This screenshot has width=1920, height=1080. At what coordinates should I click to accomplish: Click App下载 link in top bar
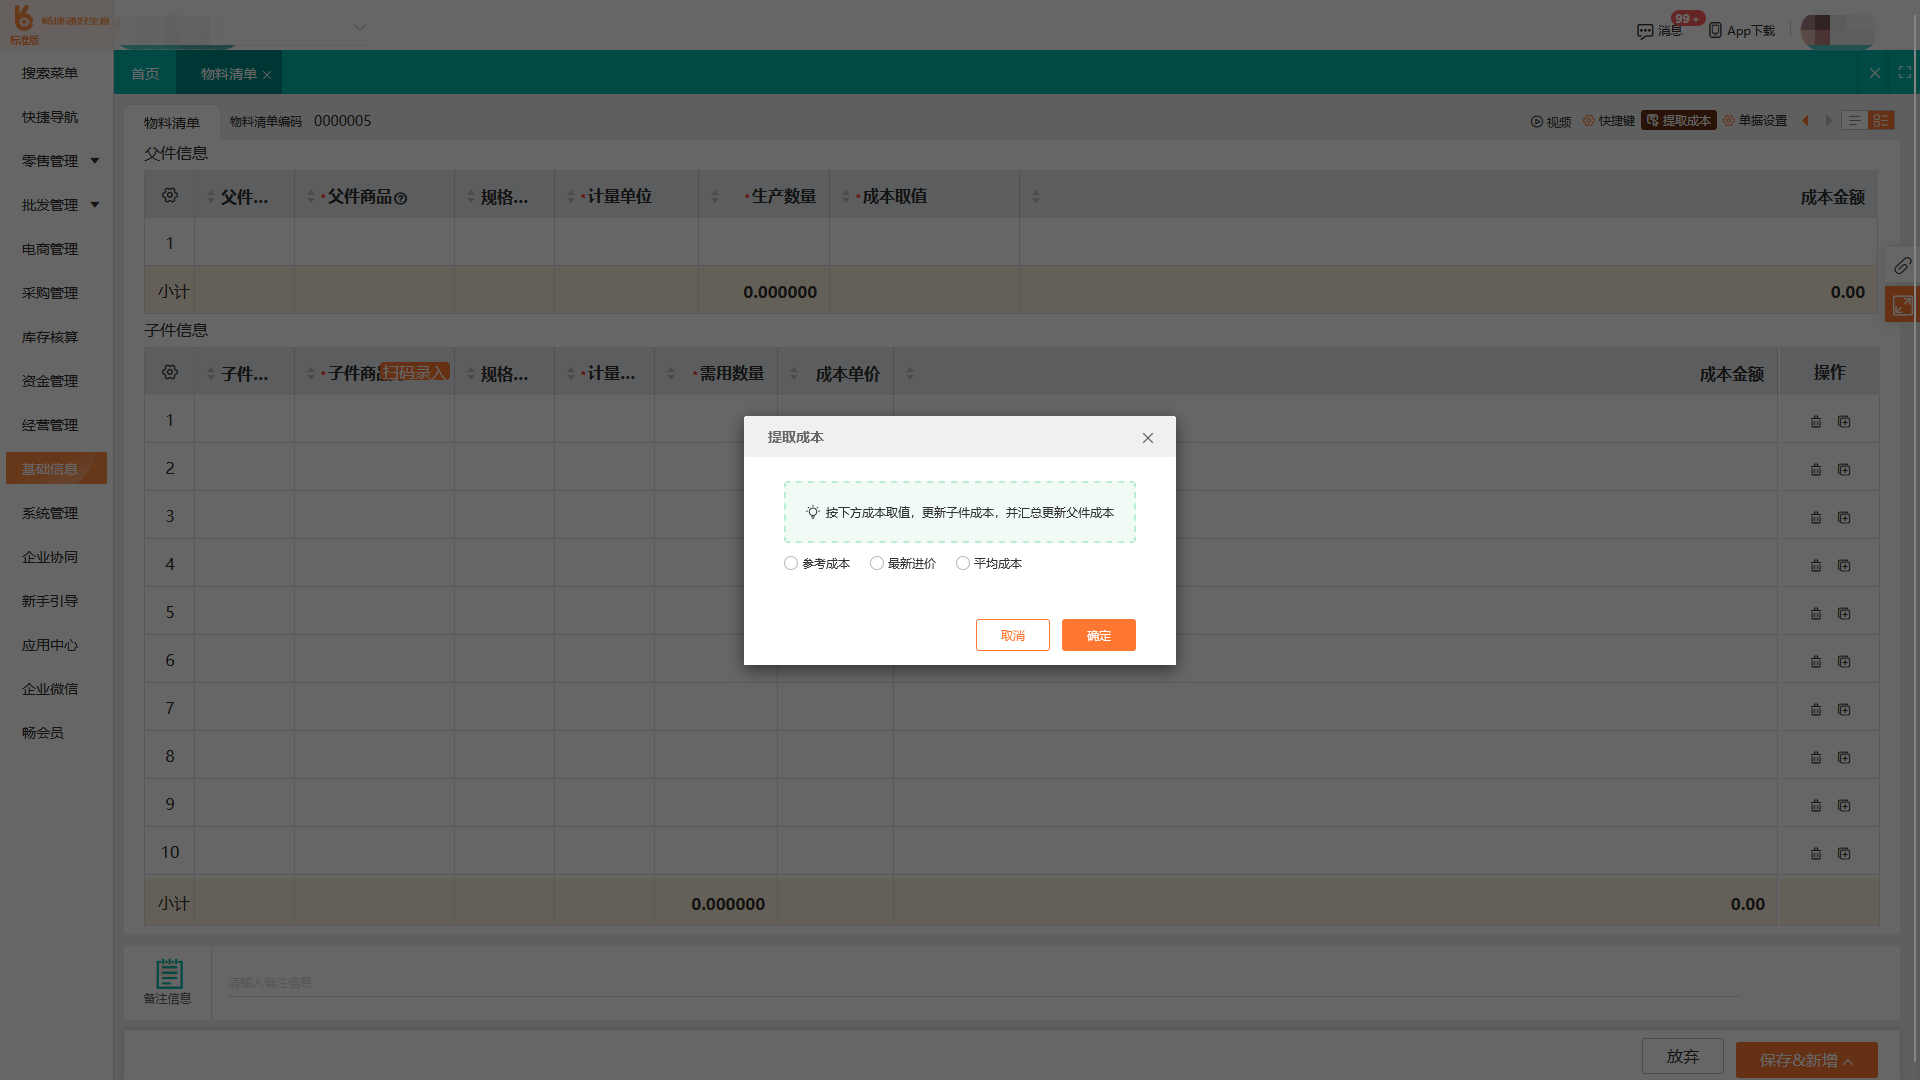1741,29
